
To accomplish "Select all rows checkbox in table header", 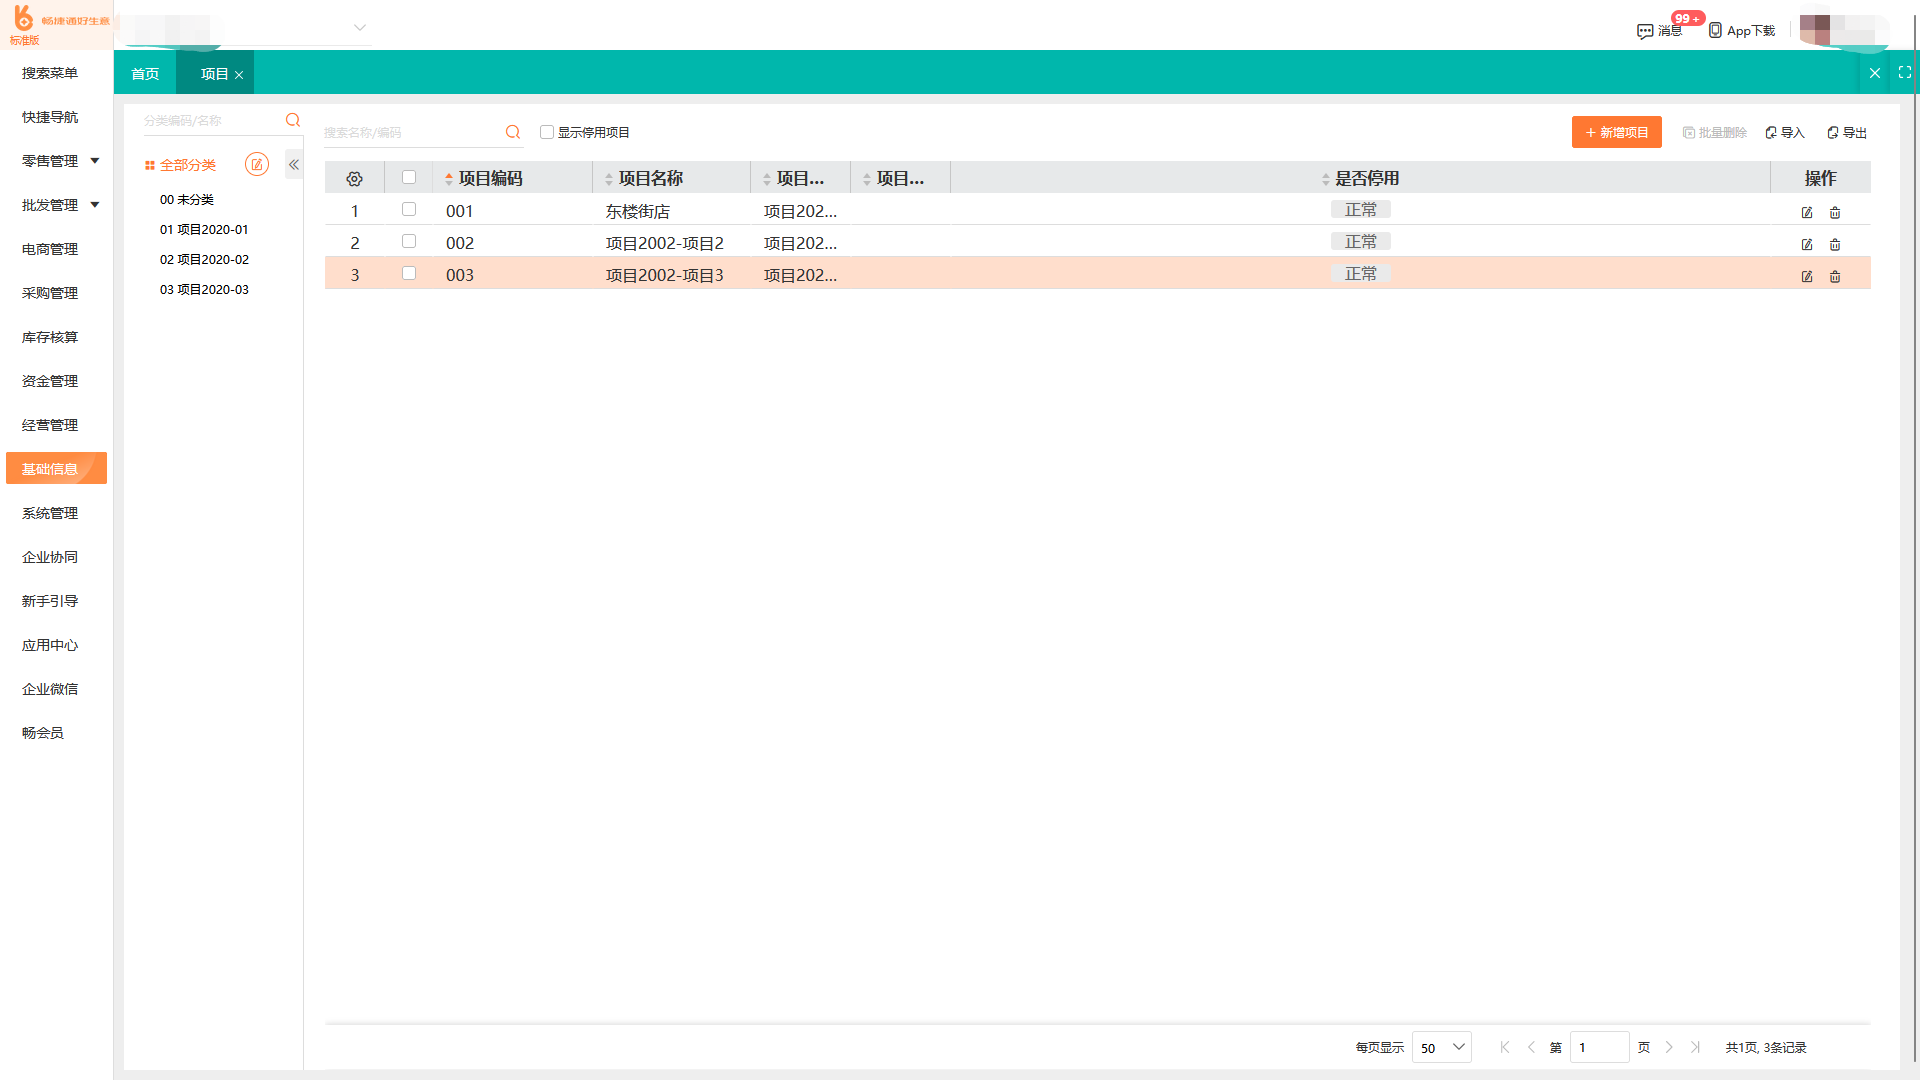I will [x=409, y=178].
